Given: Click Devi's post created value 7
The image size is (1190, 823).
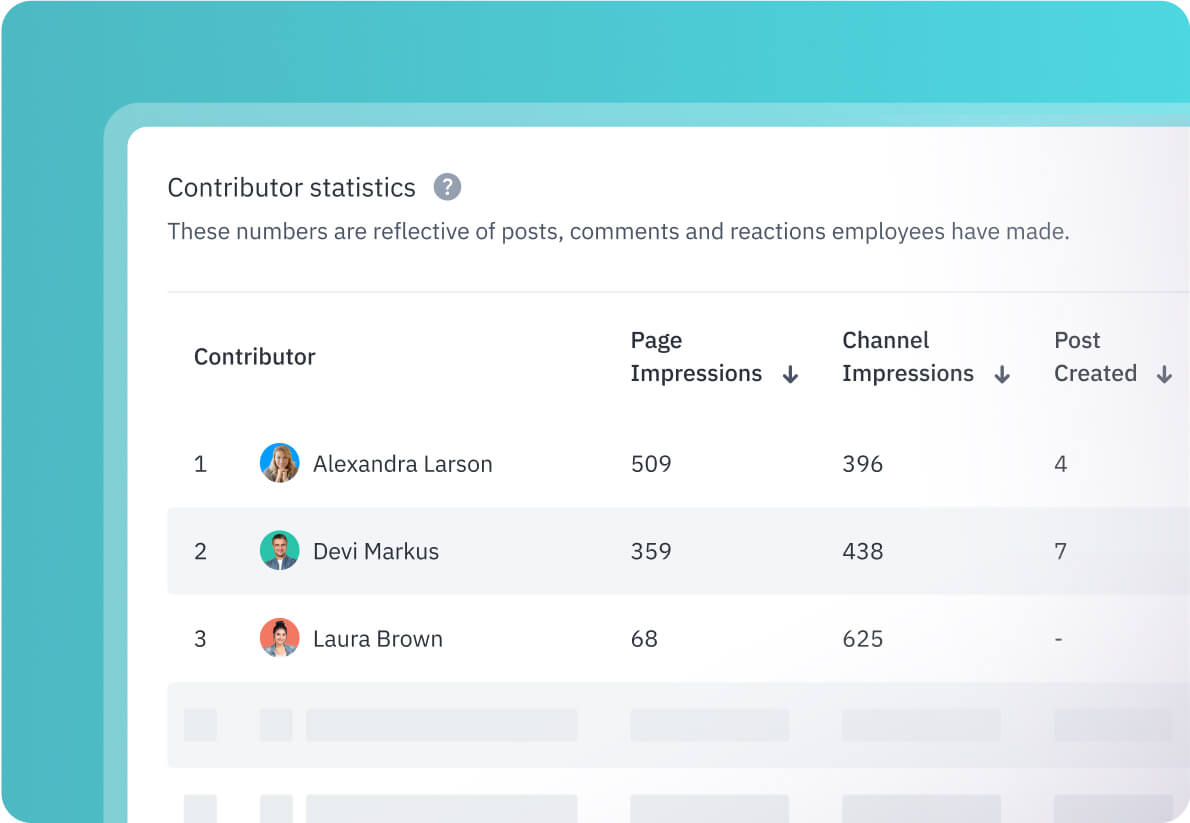Looking at the screenshot, I should (x=1061, y=551).
